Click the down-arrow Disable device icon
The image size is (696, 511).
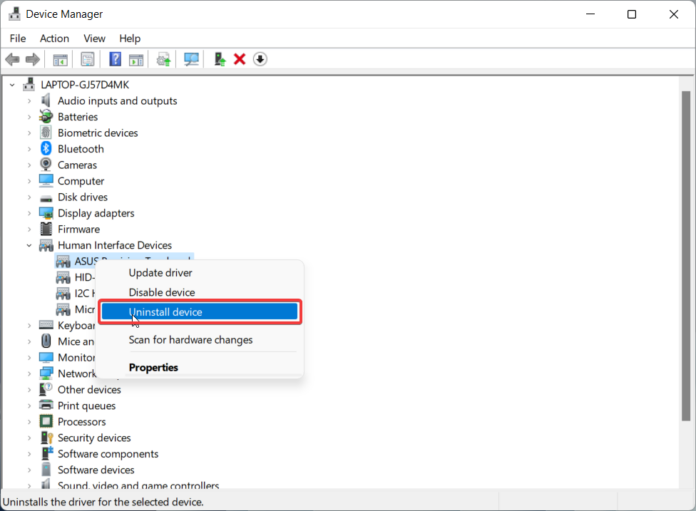pyautogui.click(x=260, y=59)
